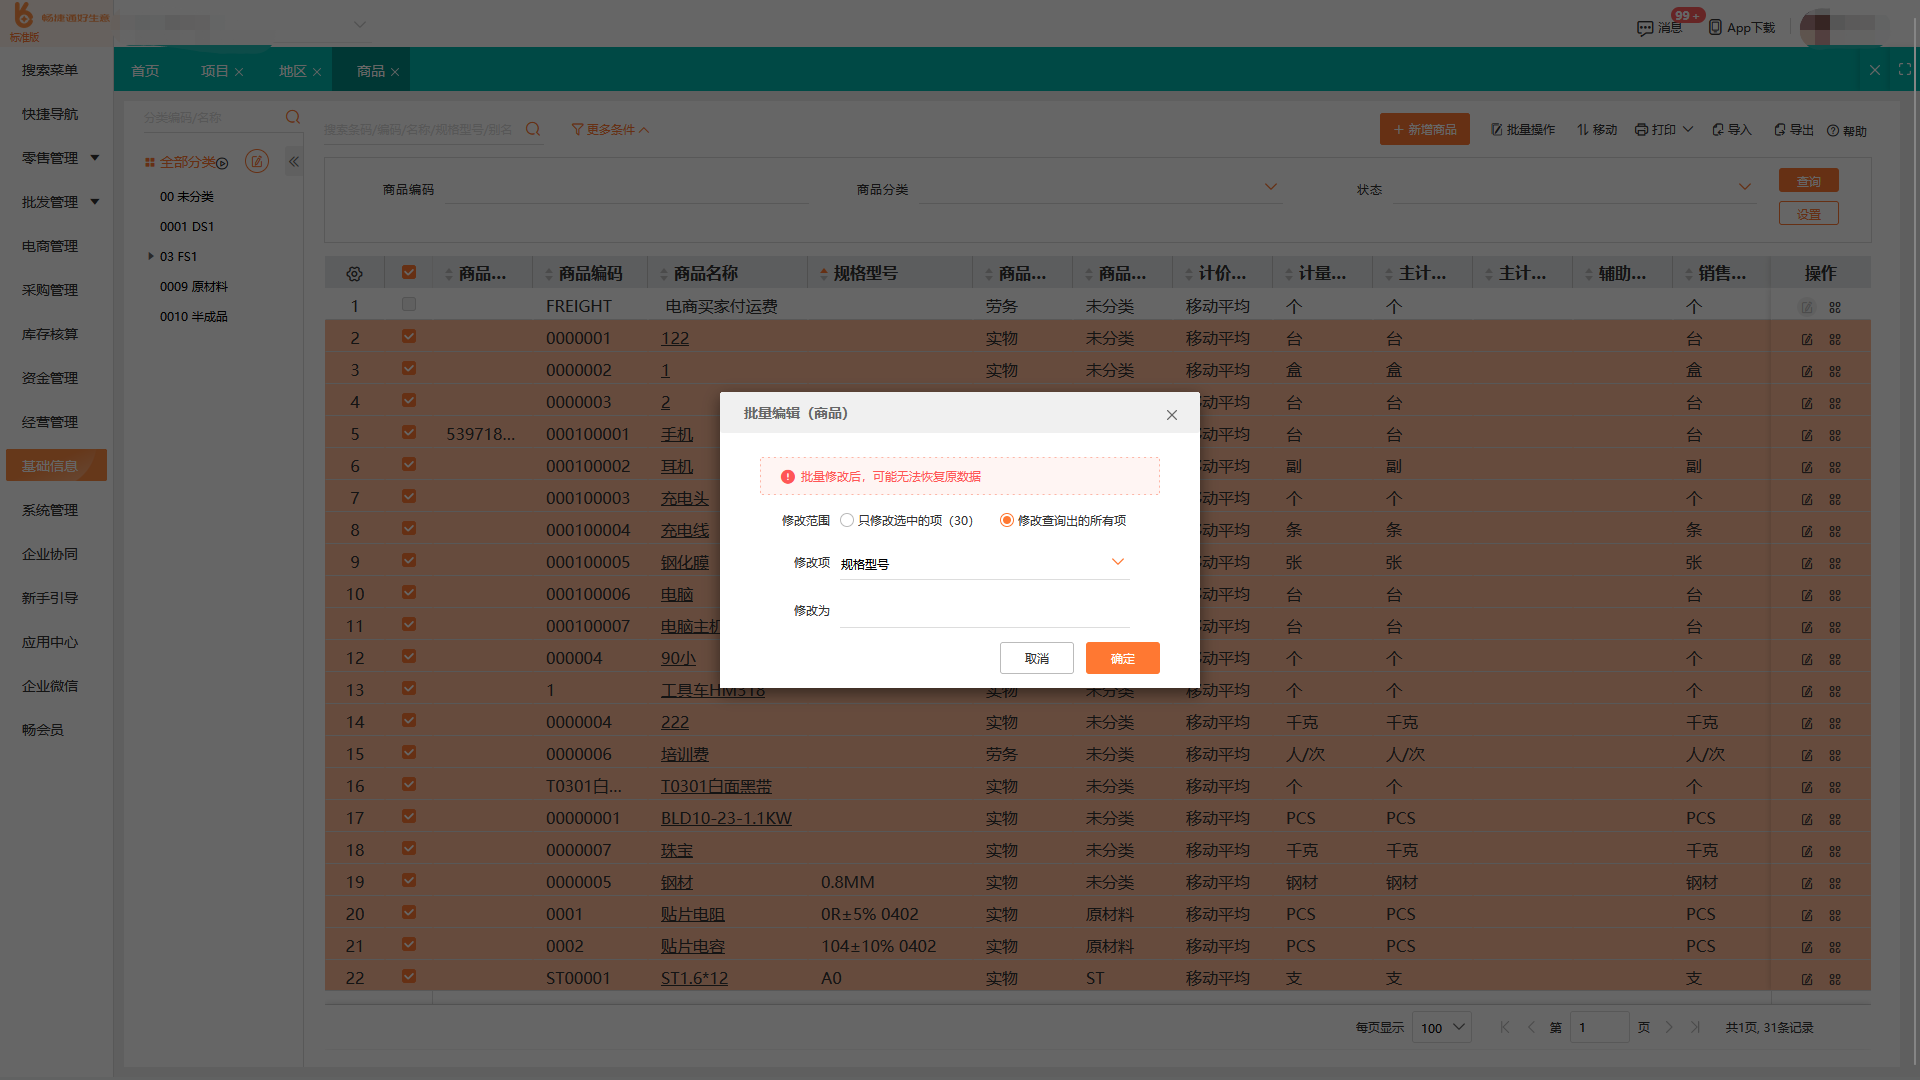The image size is (1920, 1080).
Task: Select 修改查询出的所有项 radio button
Action: 1006,520
